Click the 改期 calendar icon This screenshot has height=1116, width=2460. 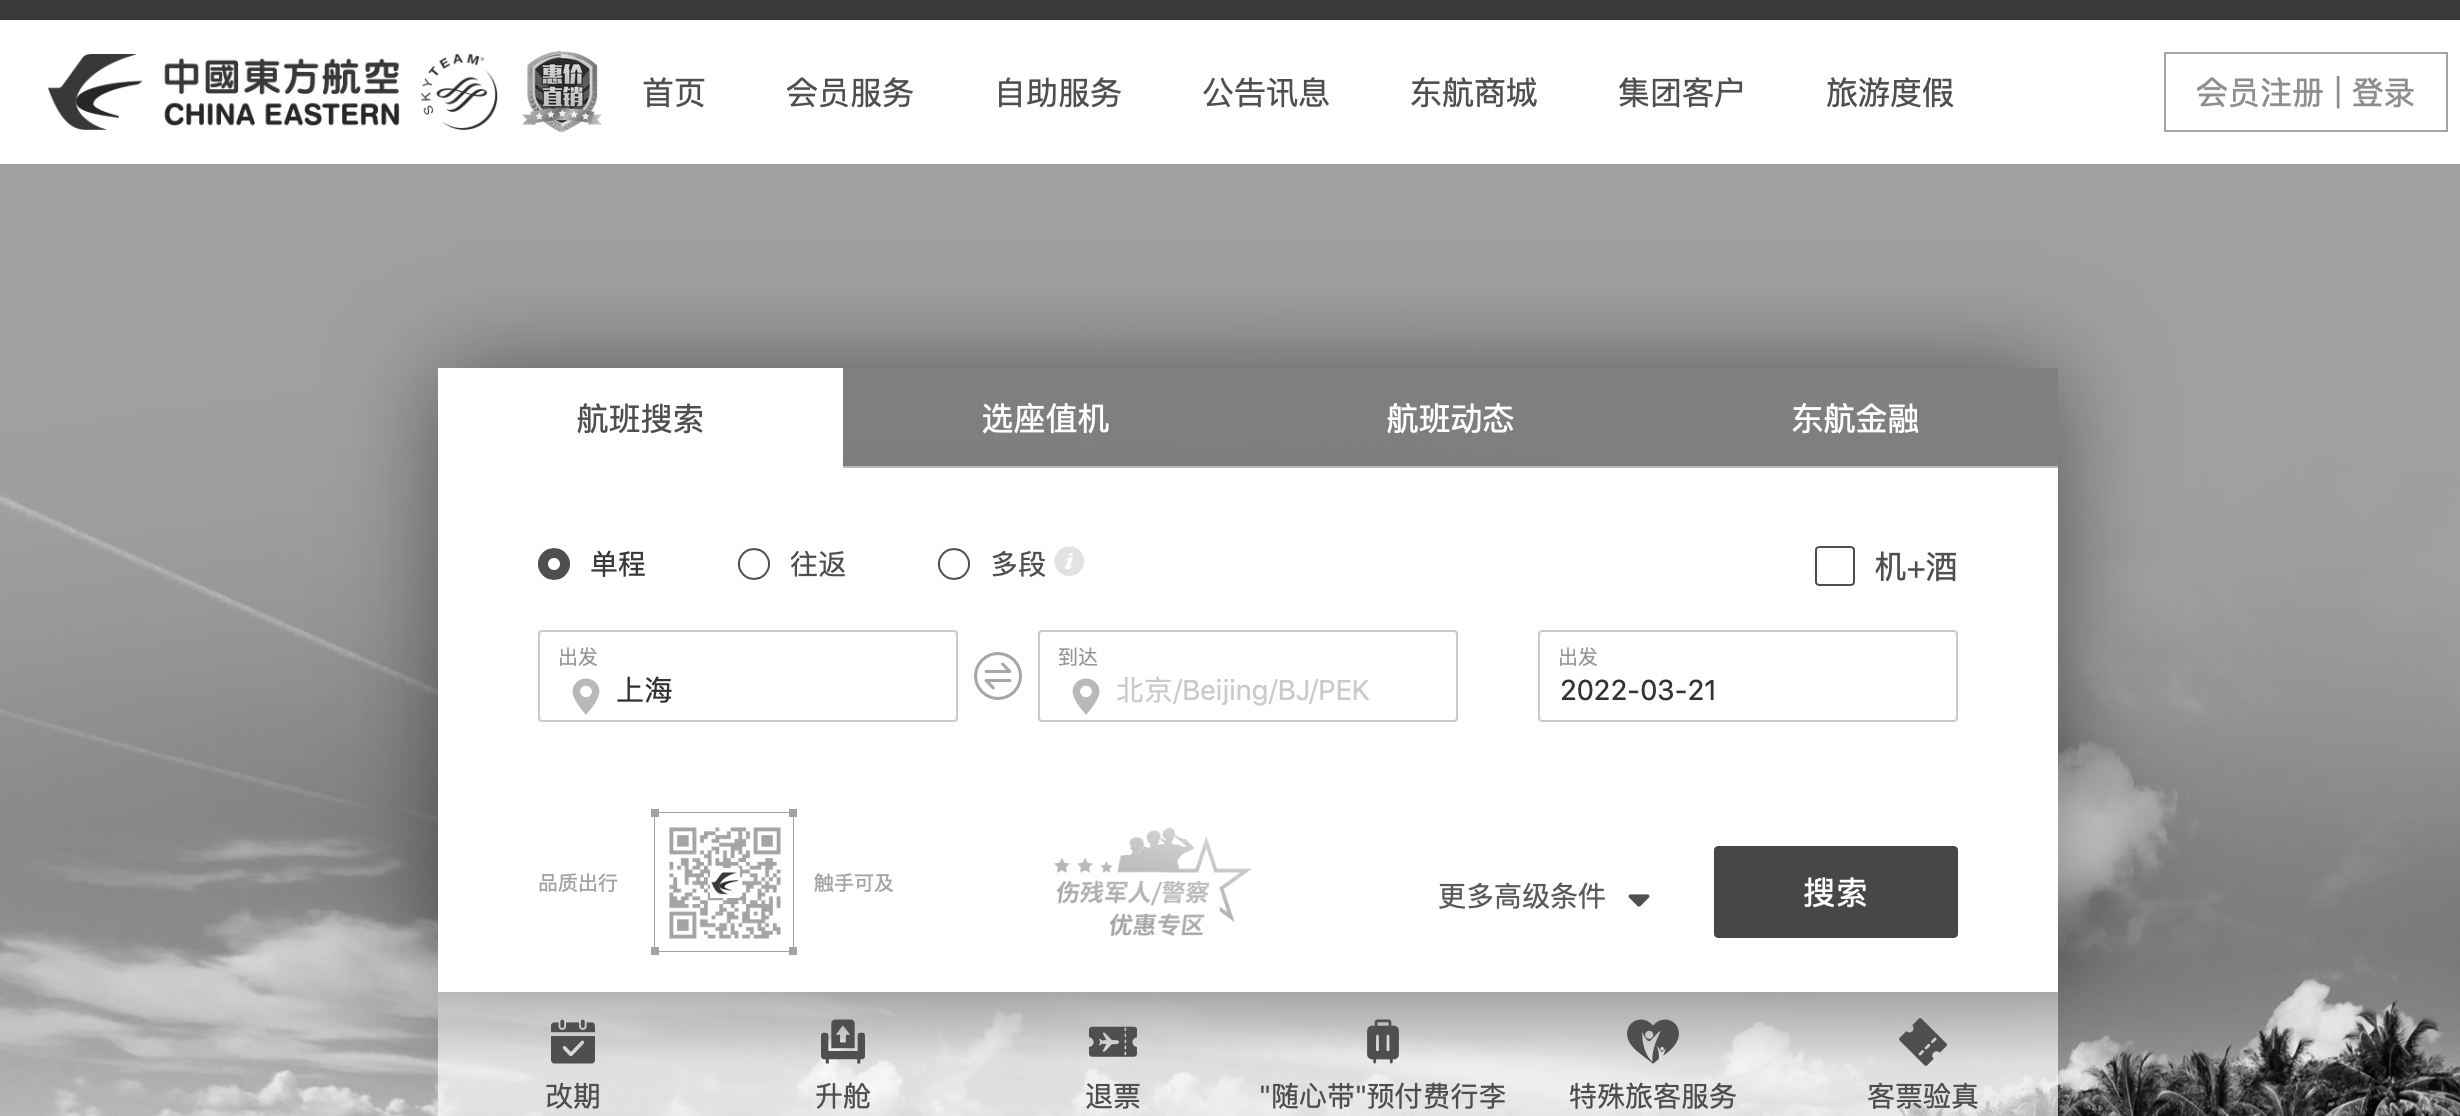pos(573,1042)
